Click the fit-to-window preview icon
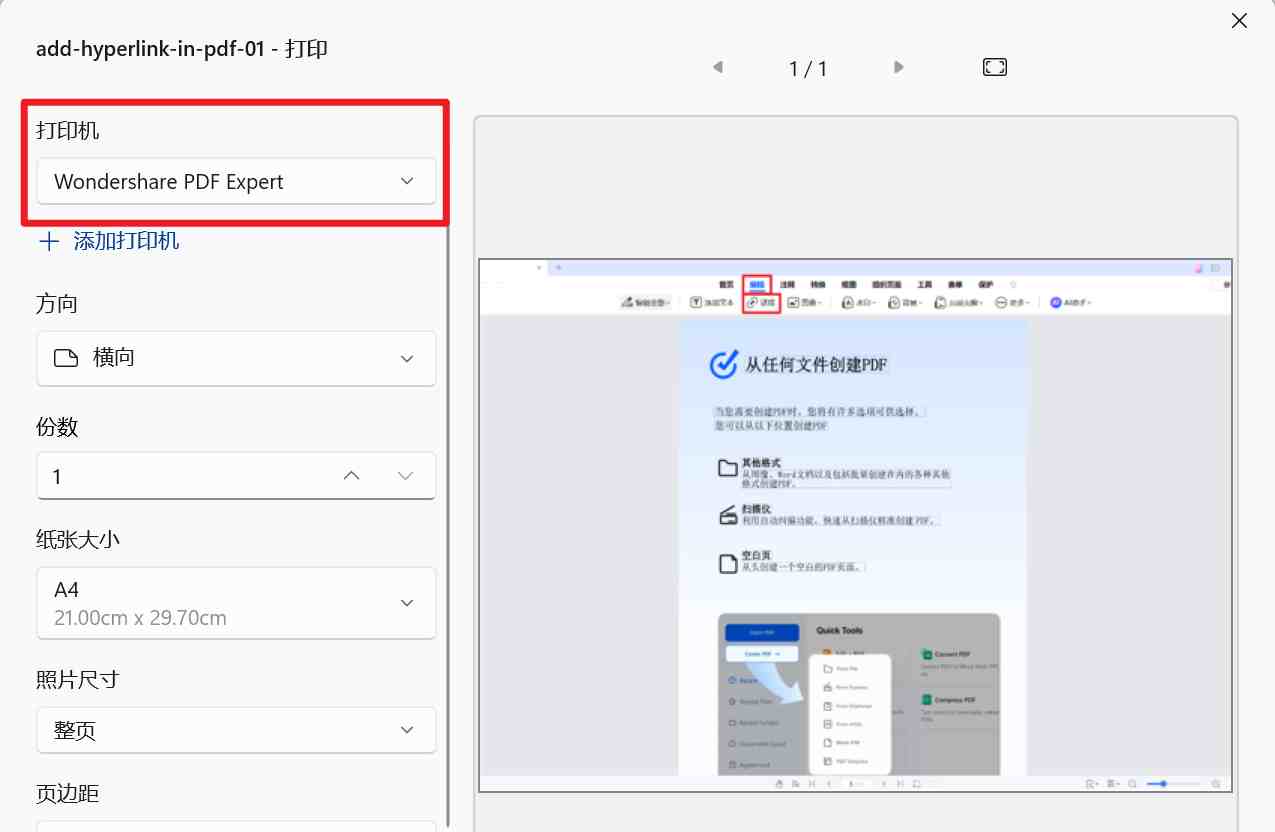The image size is (1275, 832). (994, 67)
